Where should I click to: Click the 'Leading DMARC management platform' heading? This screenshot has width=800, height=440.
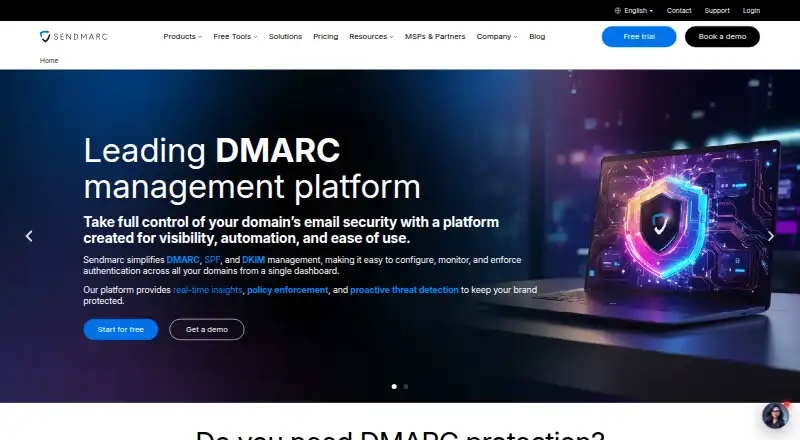click(x=252, y=168)
